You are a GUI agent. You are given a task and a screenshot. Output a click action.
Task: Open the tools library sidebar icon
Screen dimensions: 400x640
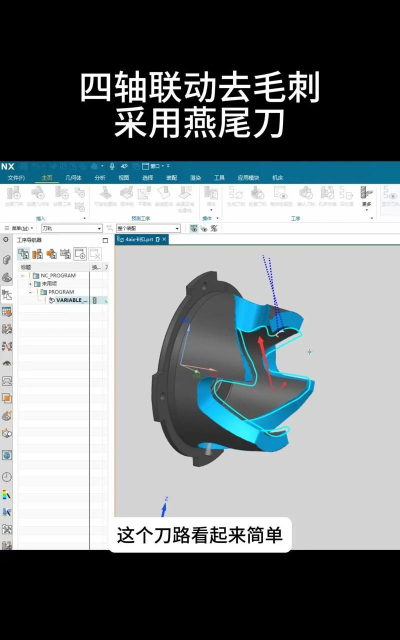click(x=7, y=347)
